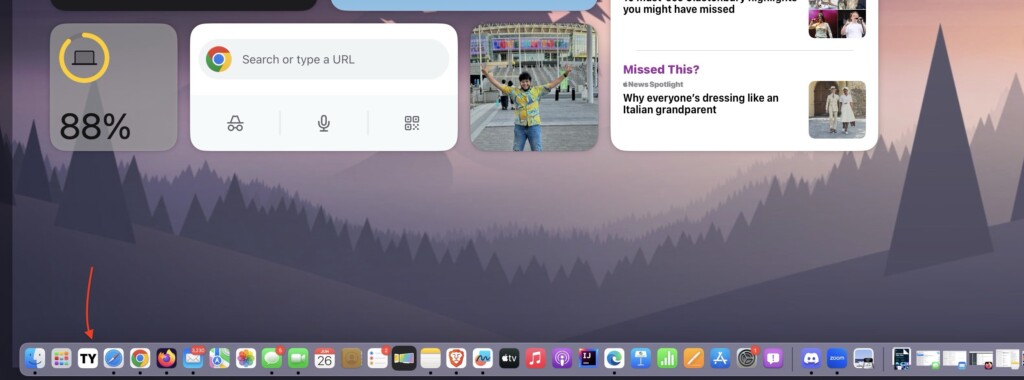Start voice search in Chrome widget

click(323, 123)
